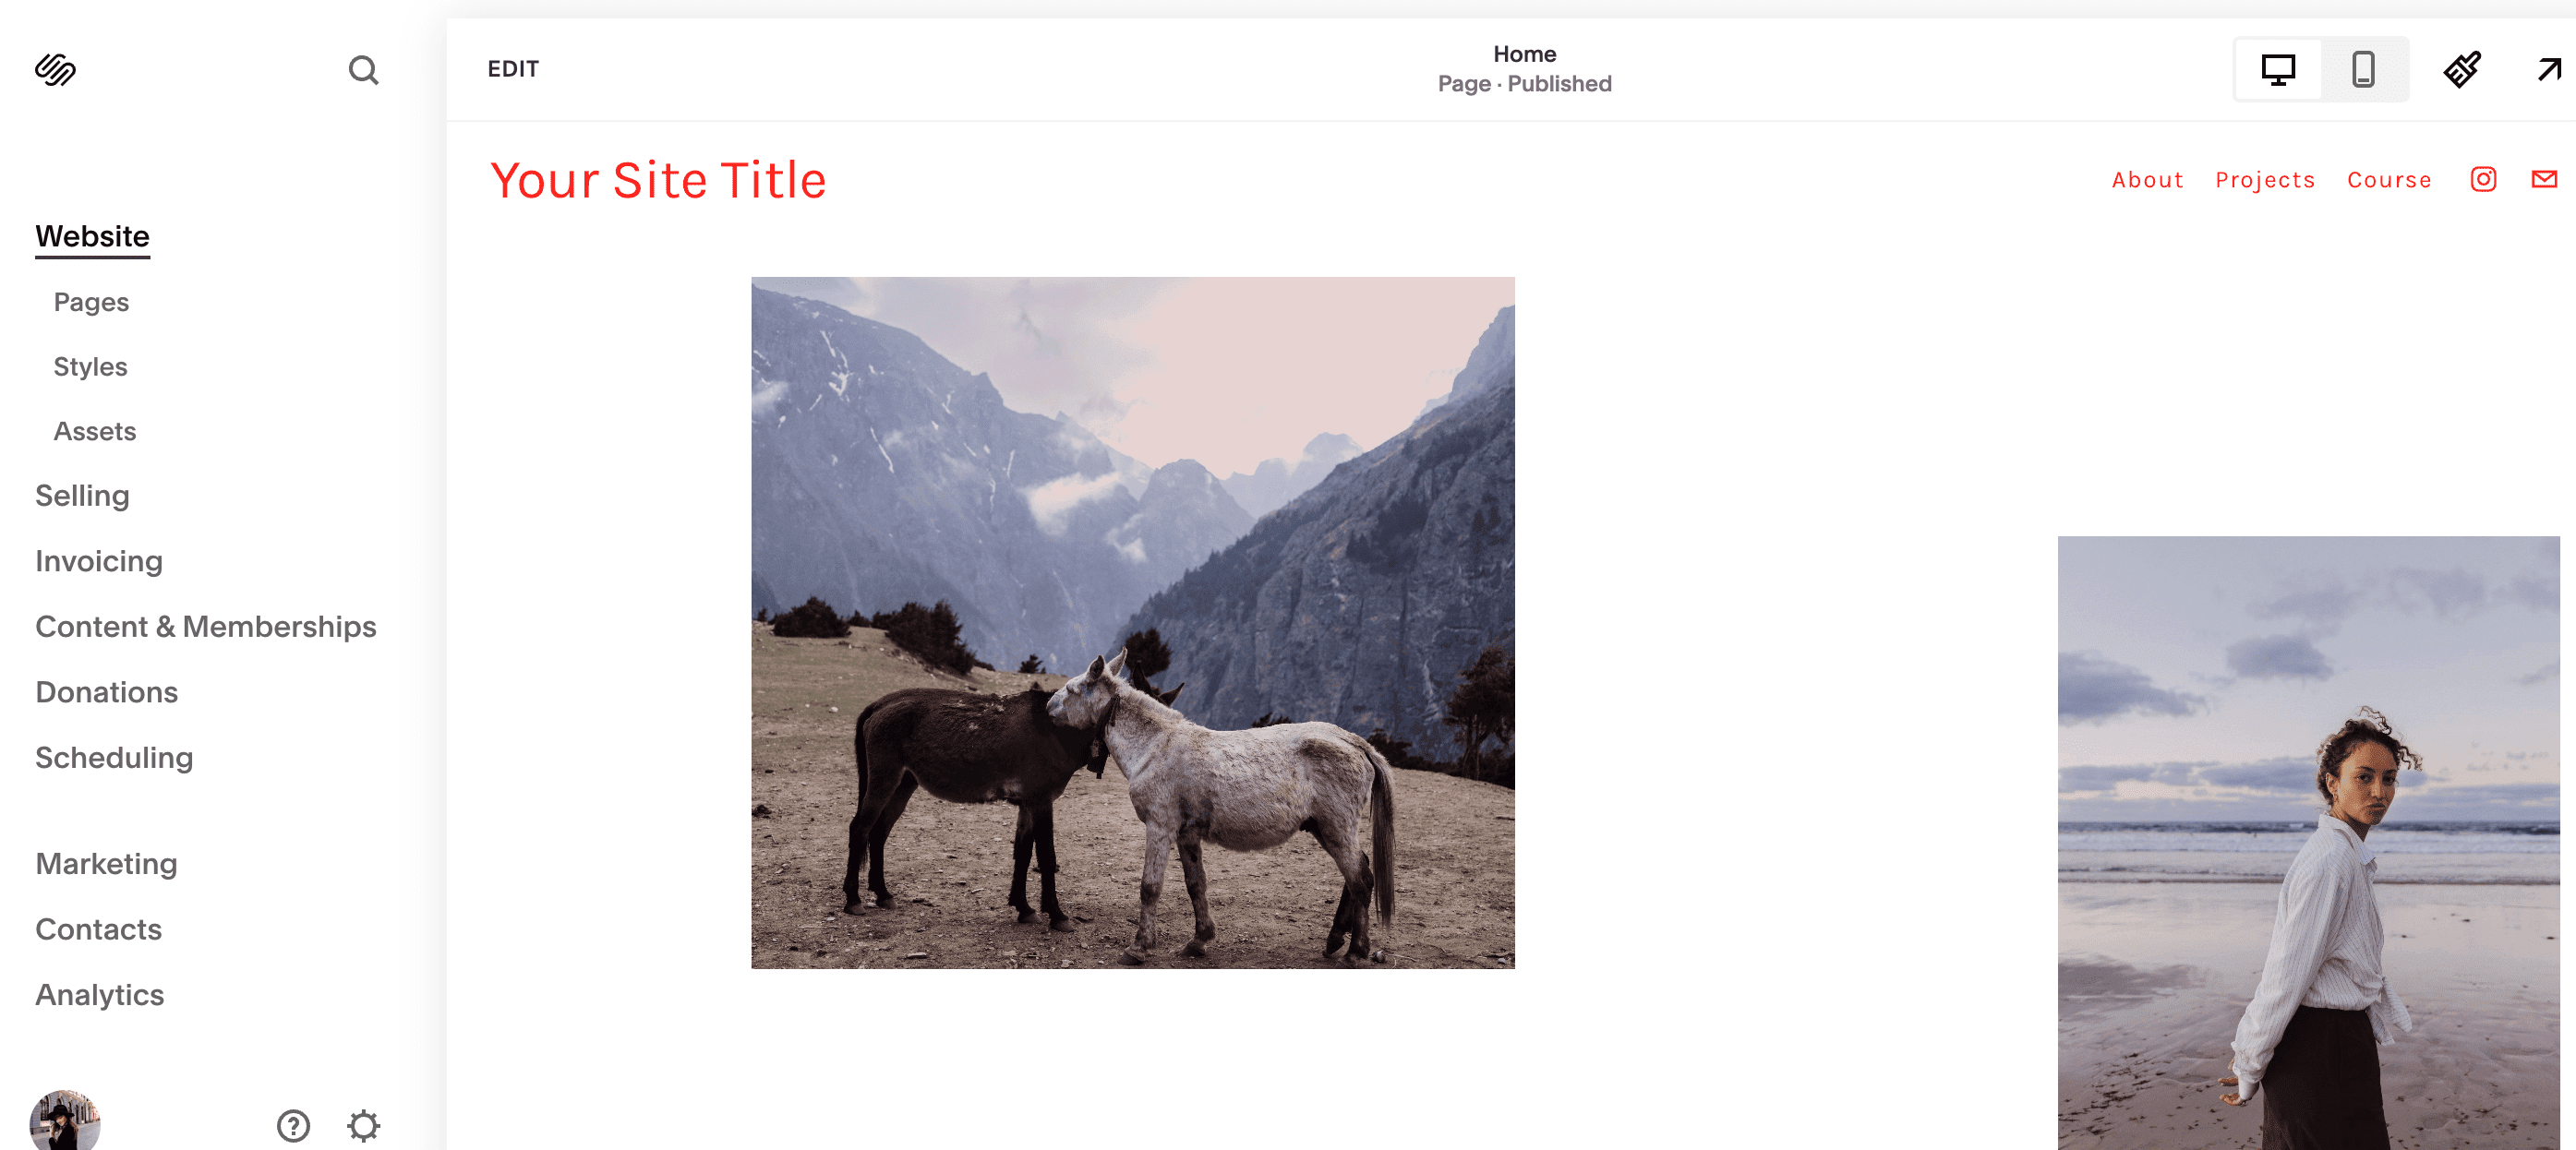Click the external link/preview icon
The image size is (2576, 1150).
(x=2546, y=69)
